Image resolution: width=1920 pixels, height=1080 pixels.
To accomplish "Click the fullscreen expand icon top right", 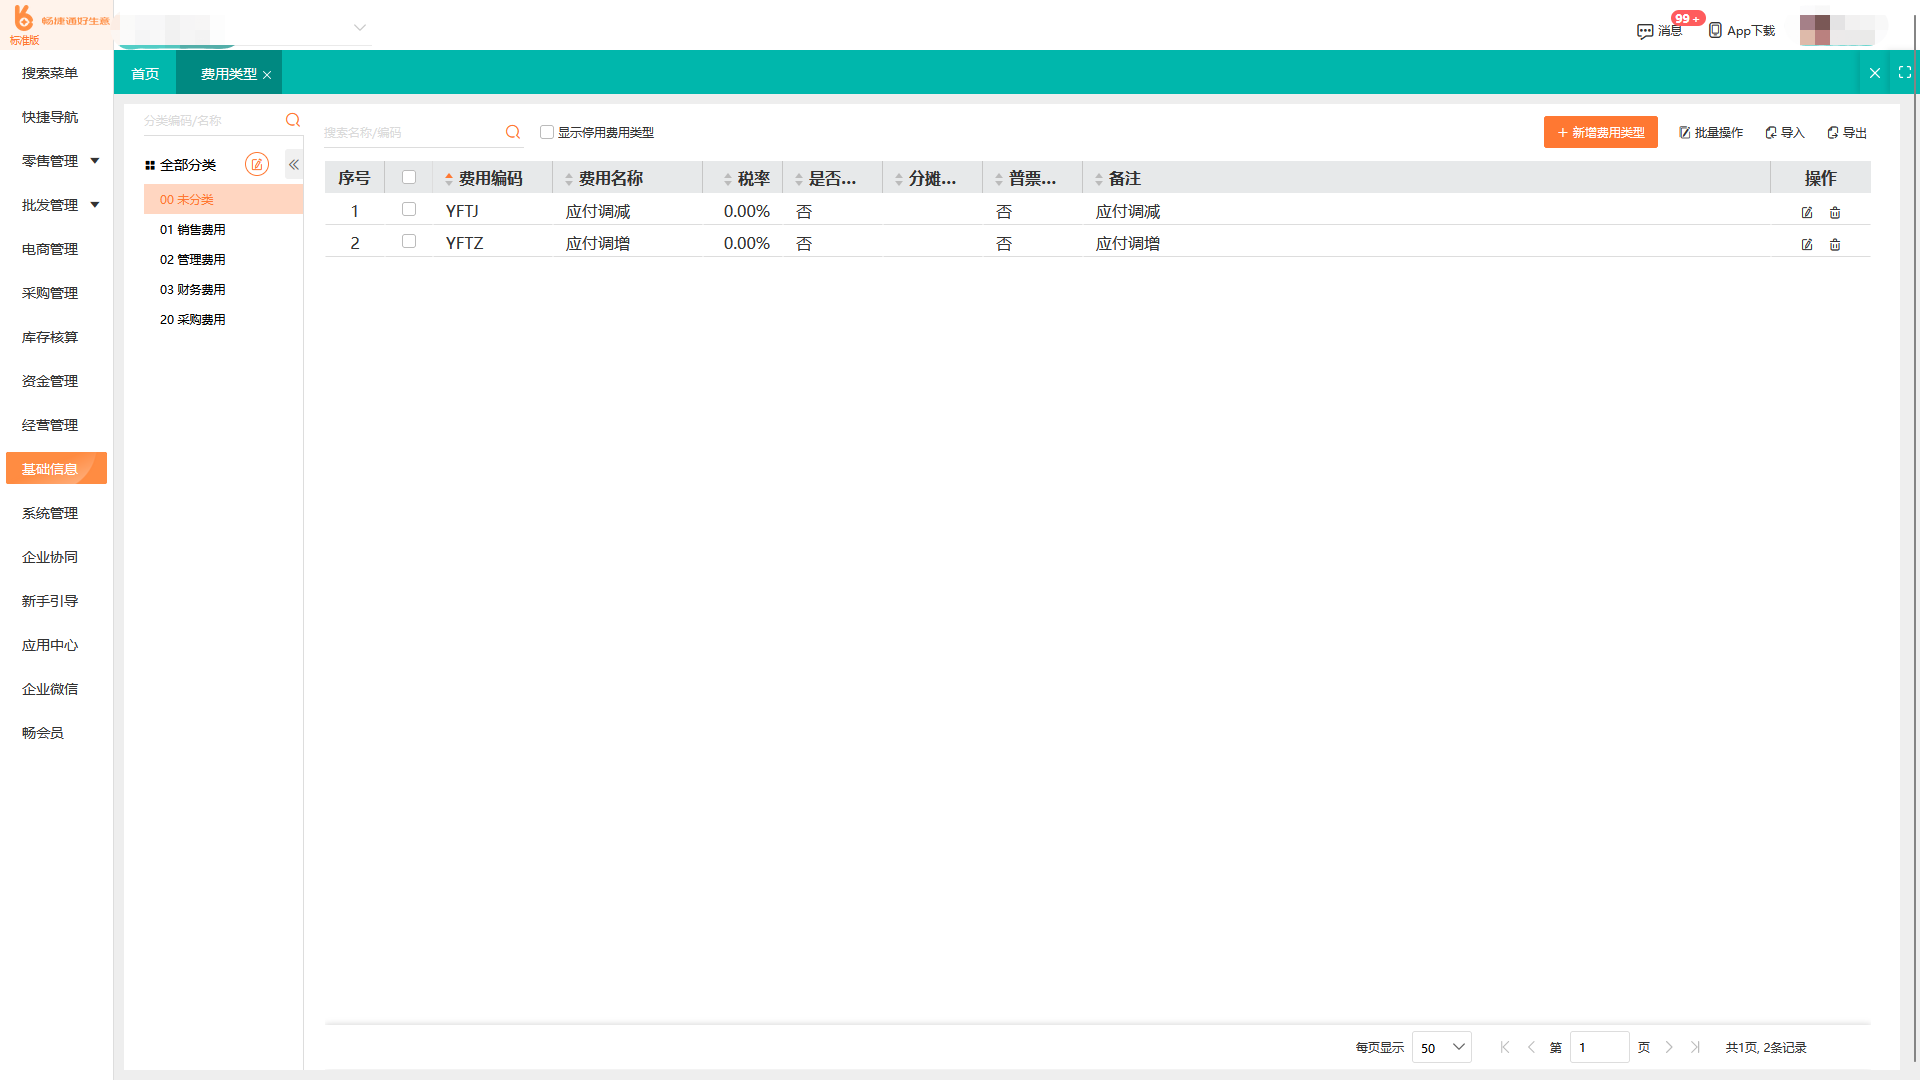I will click(x=1904, y=73).
